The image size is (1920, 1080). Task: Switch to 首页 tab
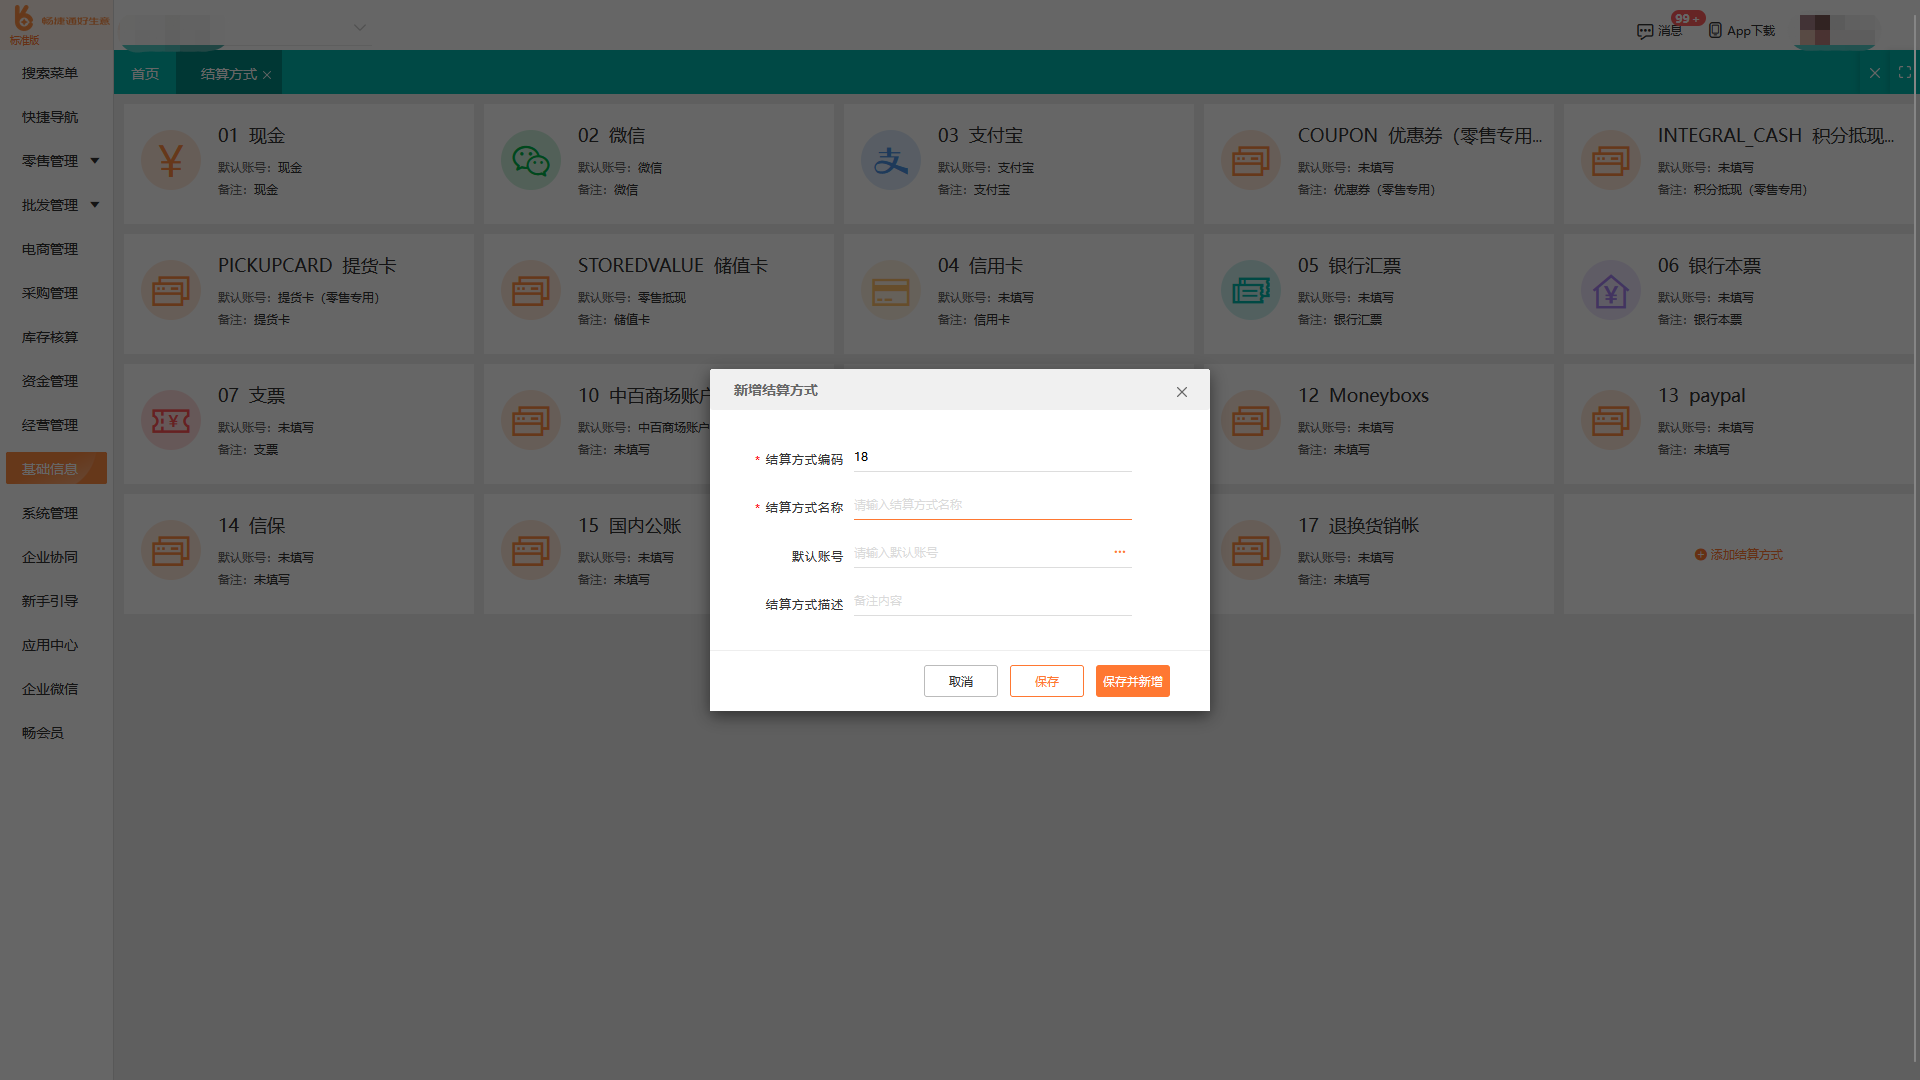144,74
